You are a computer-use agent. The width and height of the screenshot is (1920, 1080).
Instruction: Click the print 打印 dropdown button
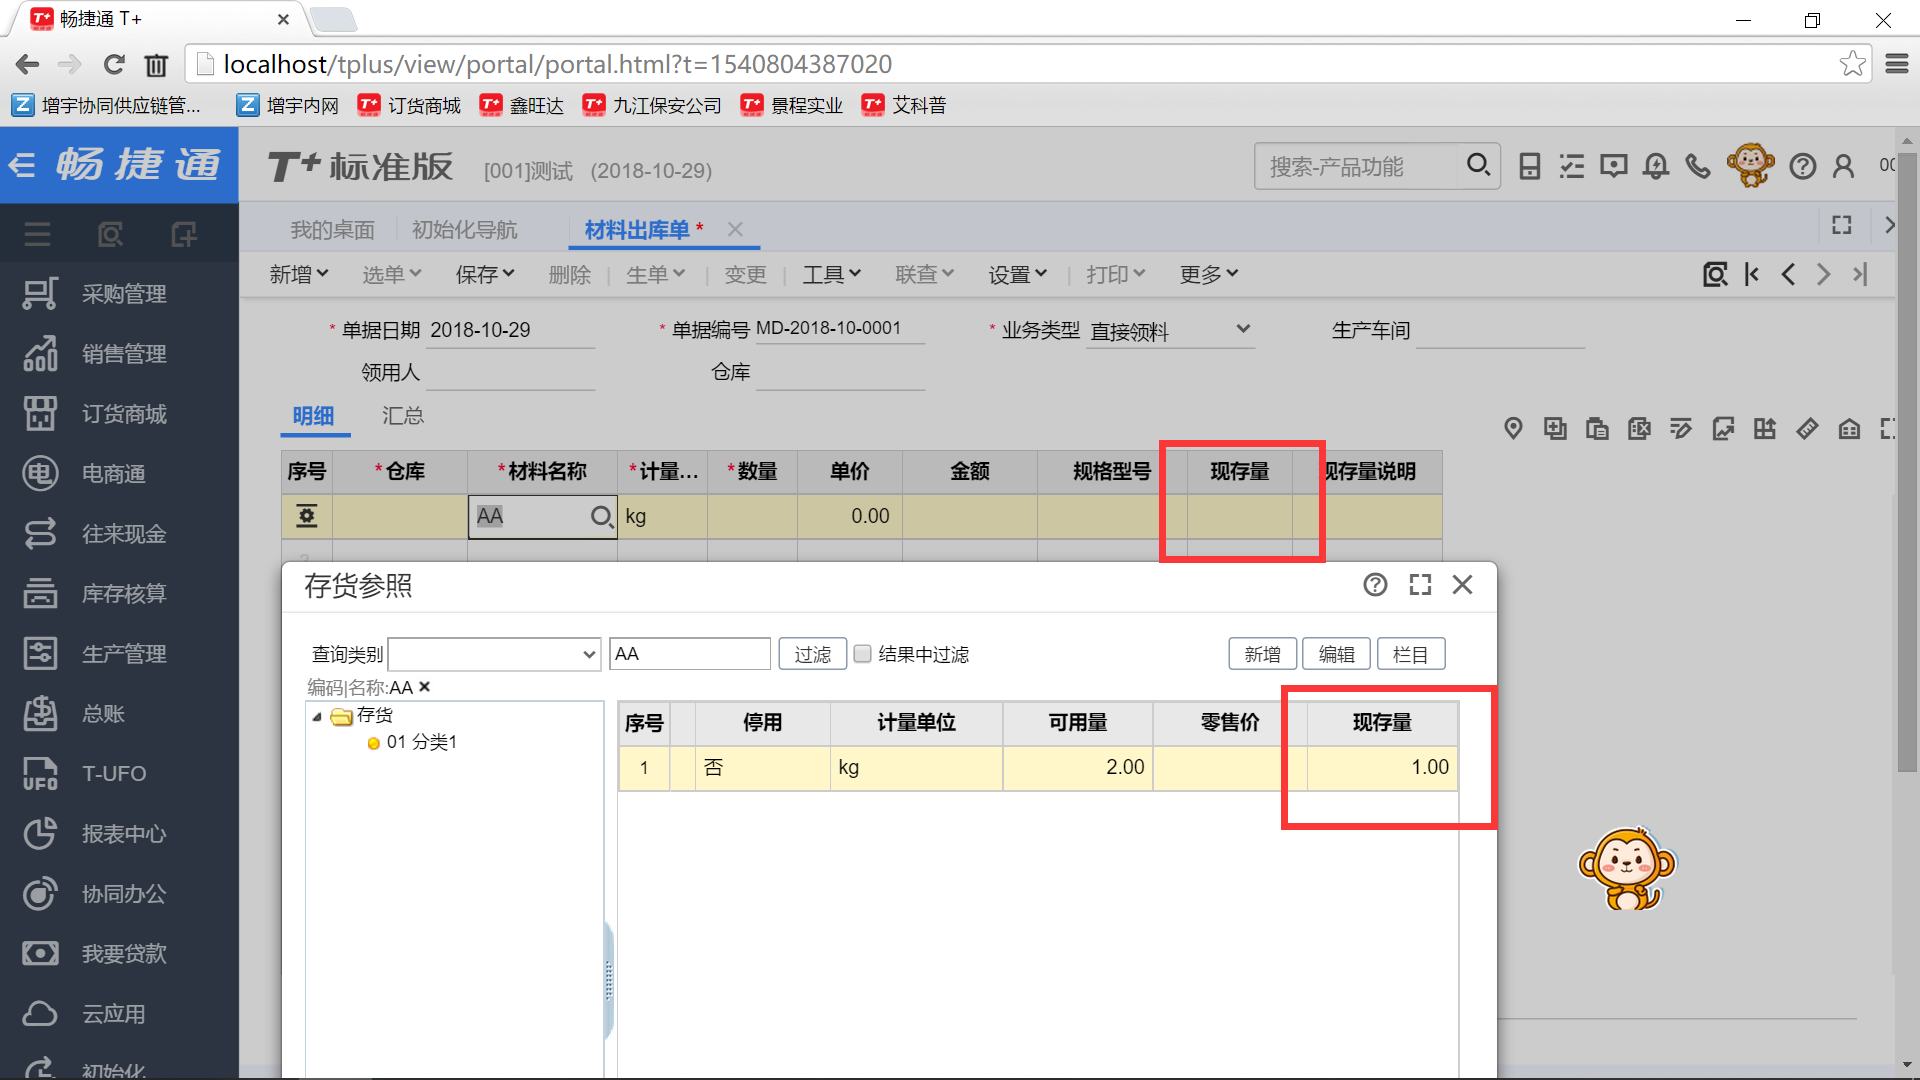click(x=1112, y=274)
